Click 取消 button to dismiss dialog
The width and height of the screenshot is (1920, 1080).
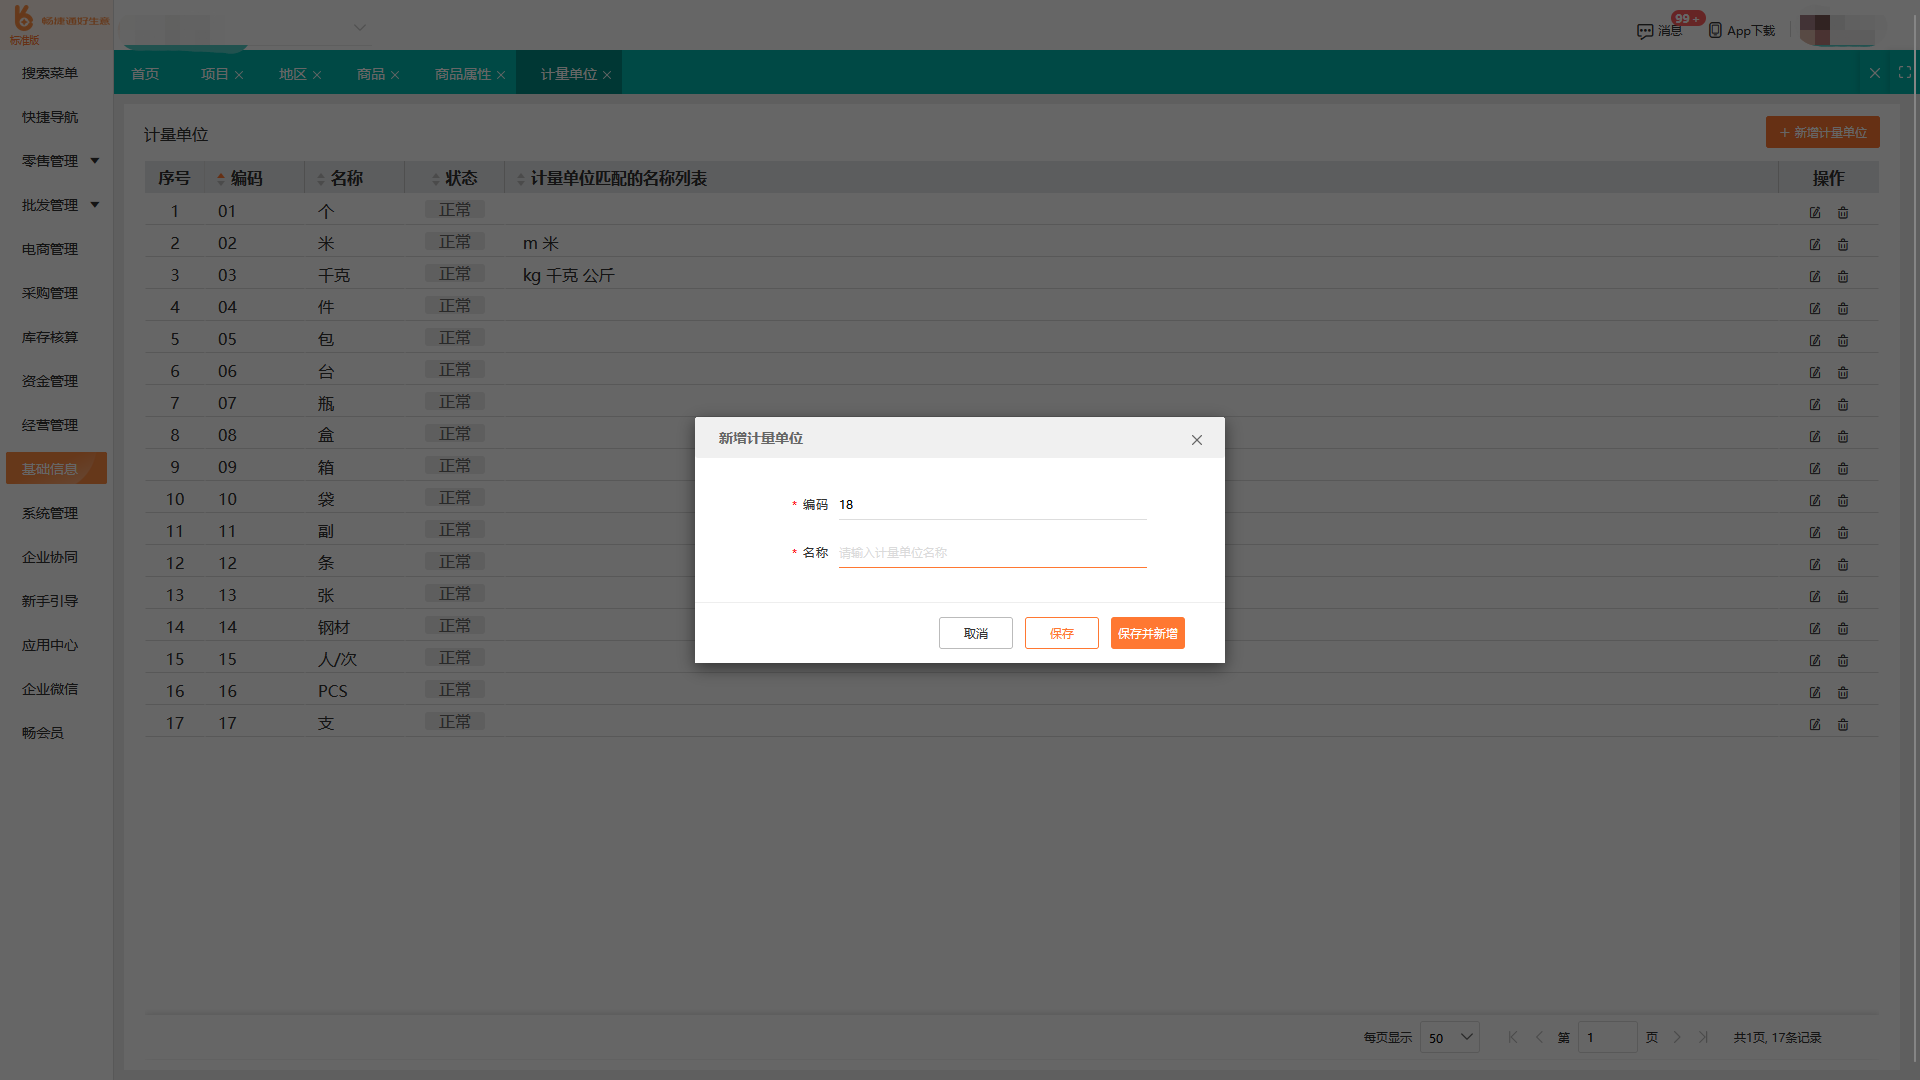click(976, 633)
